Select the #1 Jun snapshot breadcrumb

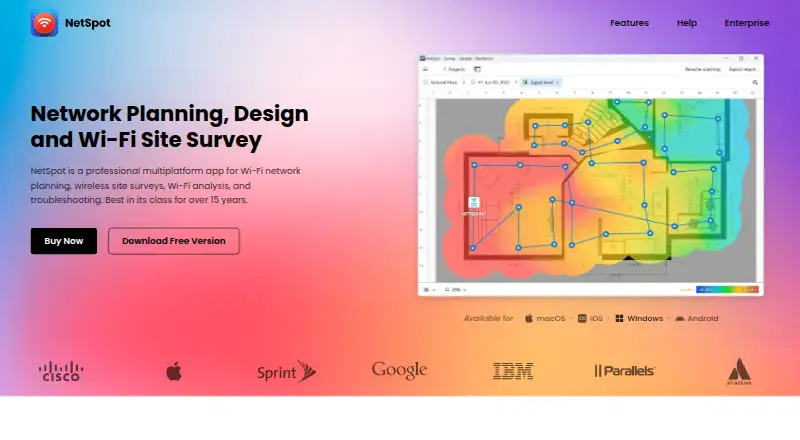coord(490,82)
